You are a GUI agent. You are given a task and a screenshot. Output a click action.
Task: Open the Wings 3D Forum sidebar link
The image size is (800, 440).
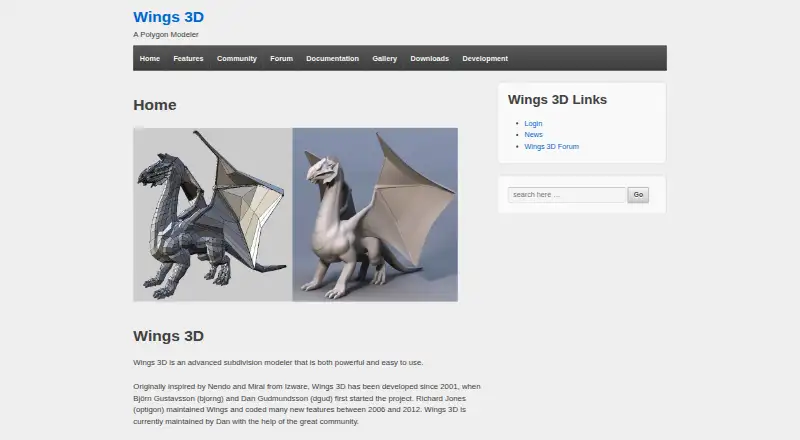[552, 146]
